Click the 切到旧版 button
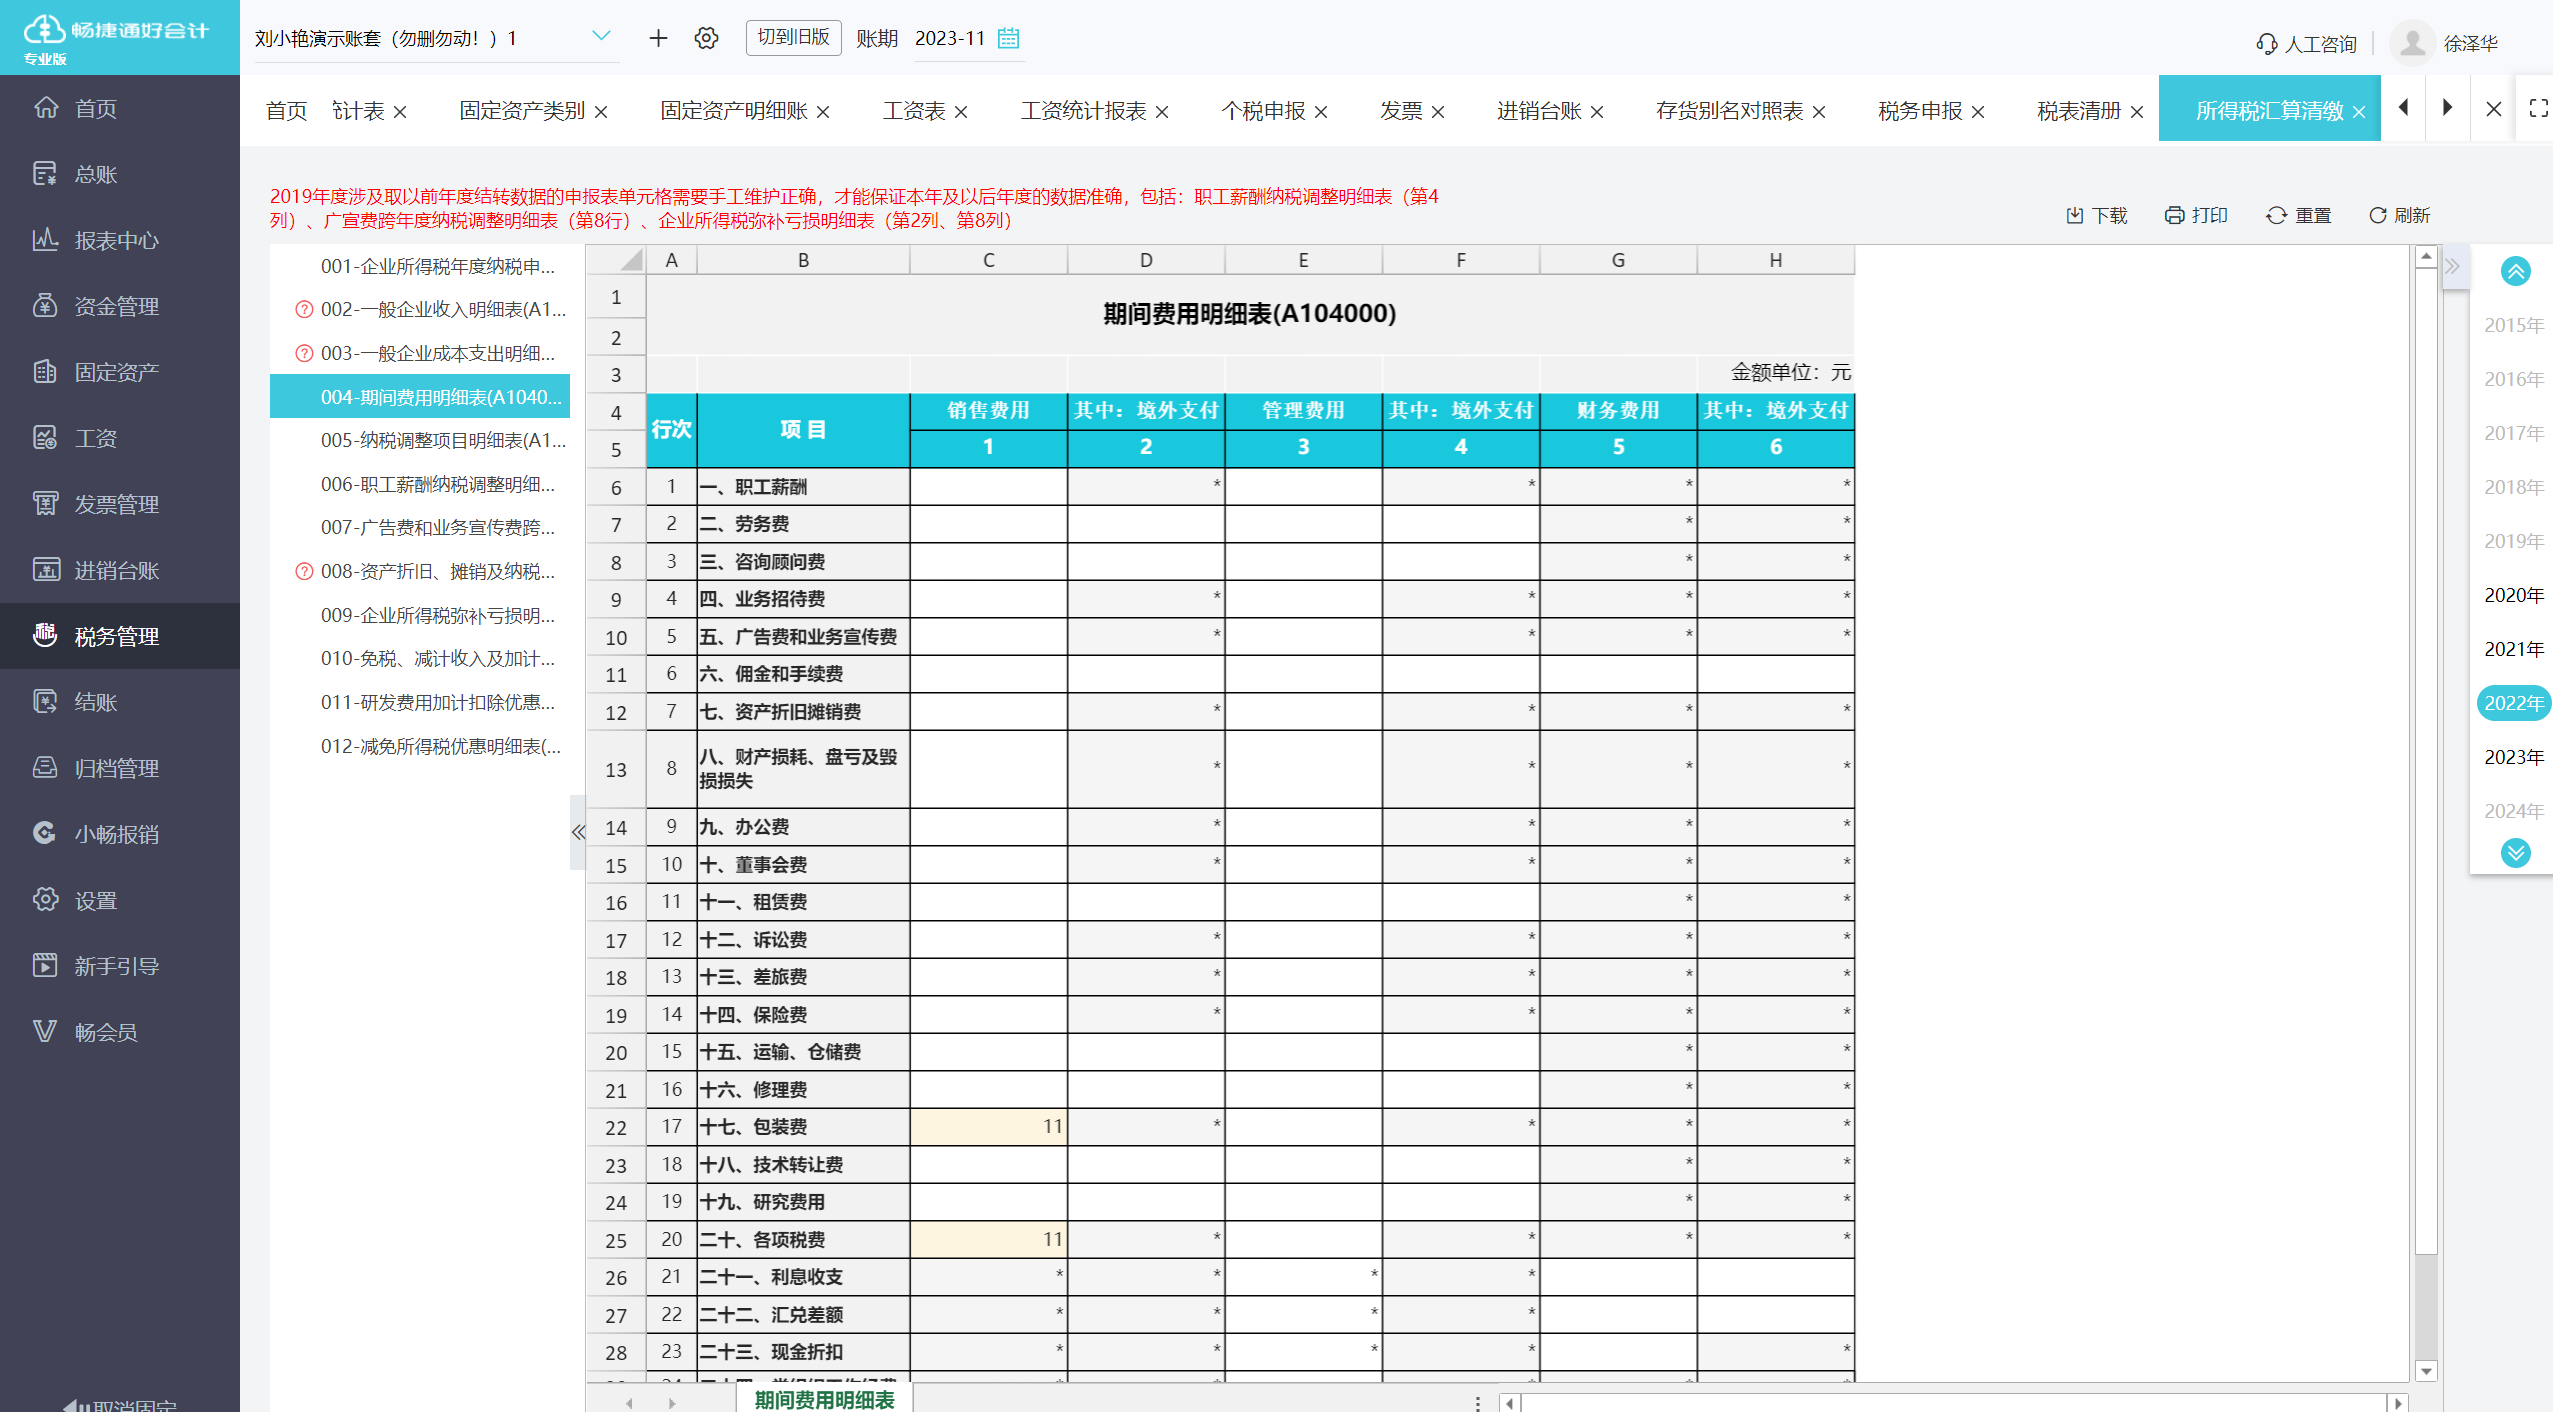The width and height of the screenshot is (2553, 1412). pos(789,38)
